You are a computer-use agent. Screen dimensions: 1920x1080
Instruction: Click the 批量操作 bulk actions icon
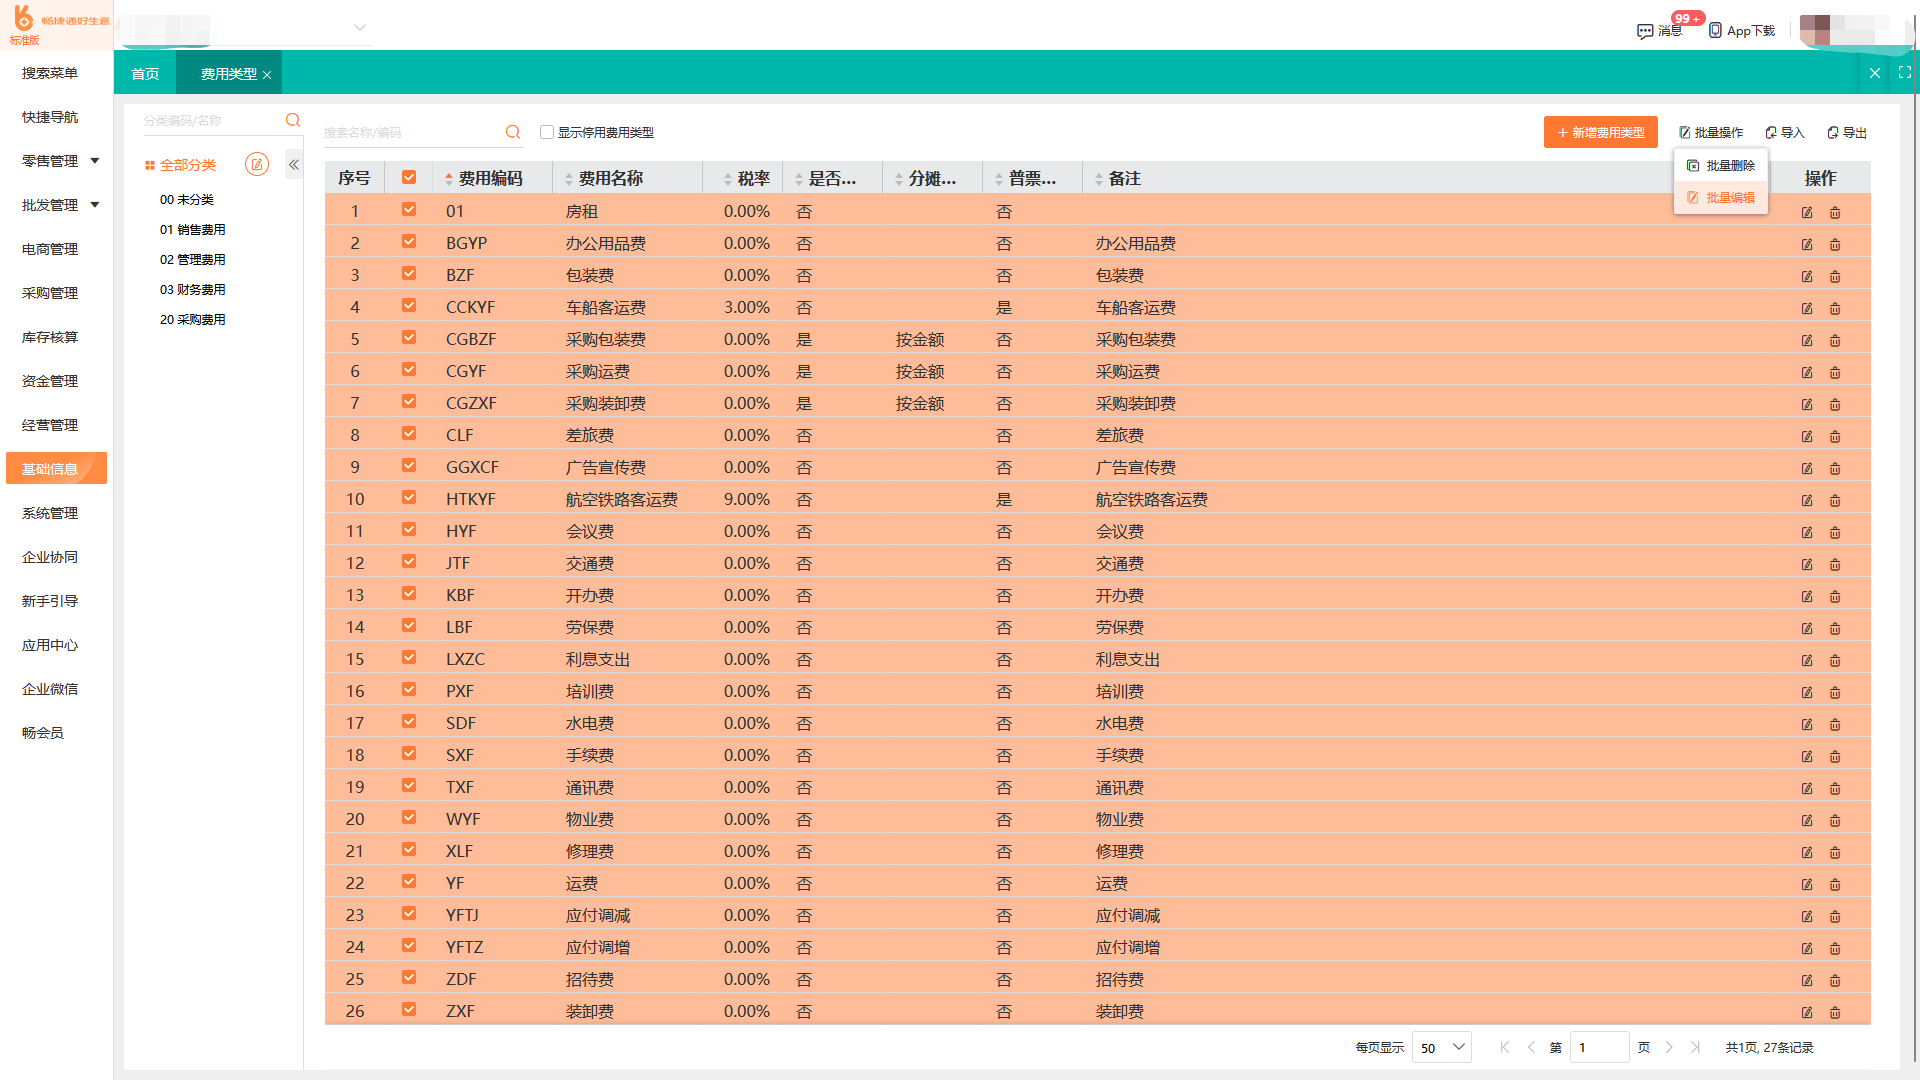1709,131
